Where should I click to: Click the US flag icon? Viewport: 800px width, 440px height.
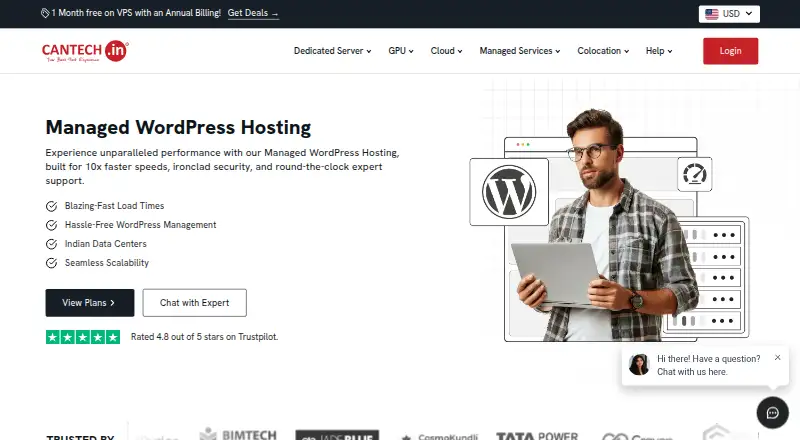click(x=712, y=14)
